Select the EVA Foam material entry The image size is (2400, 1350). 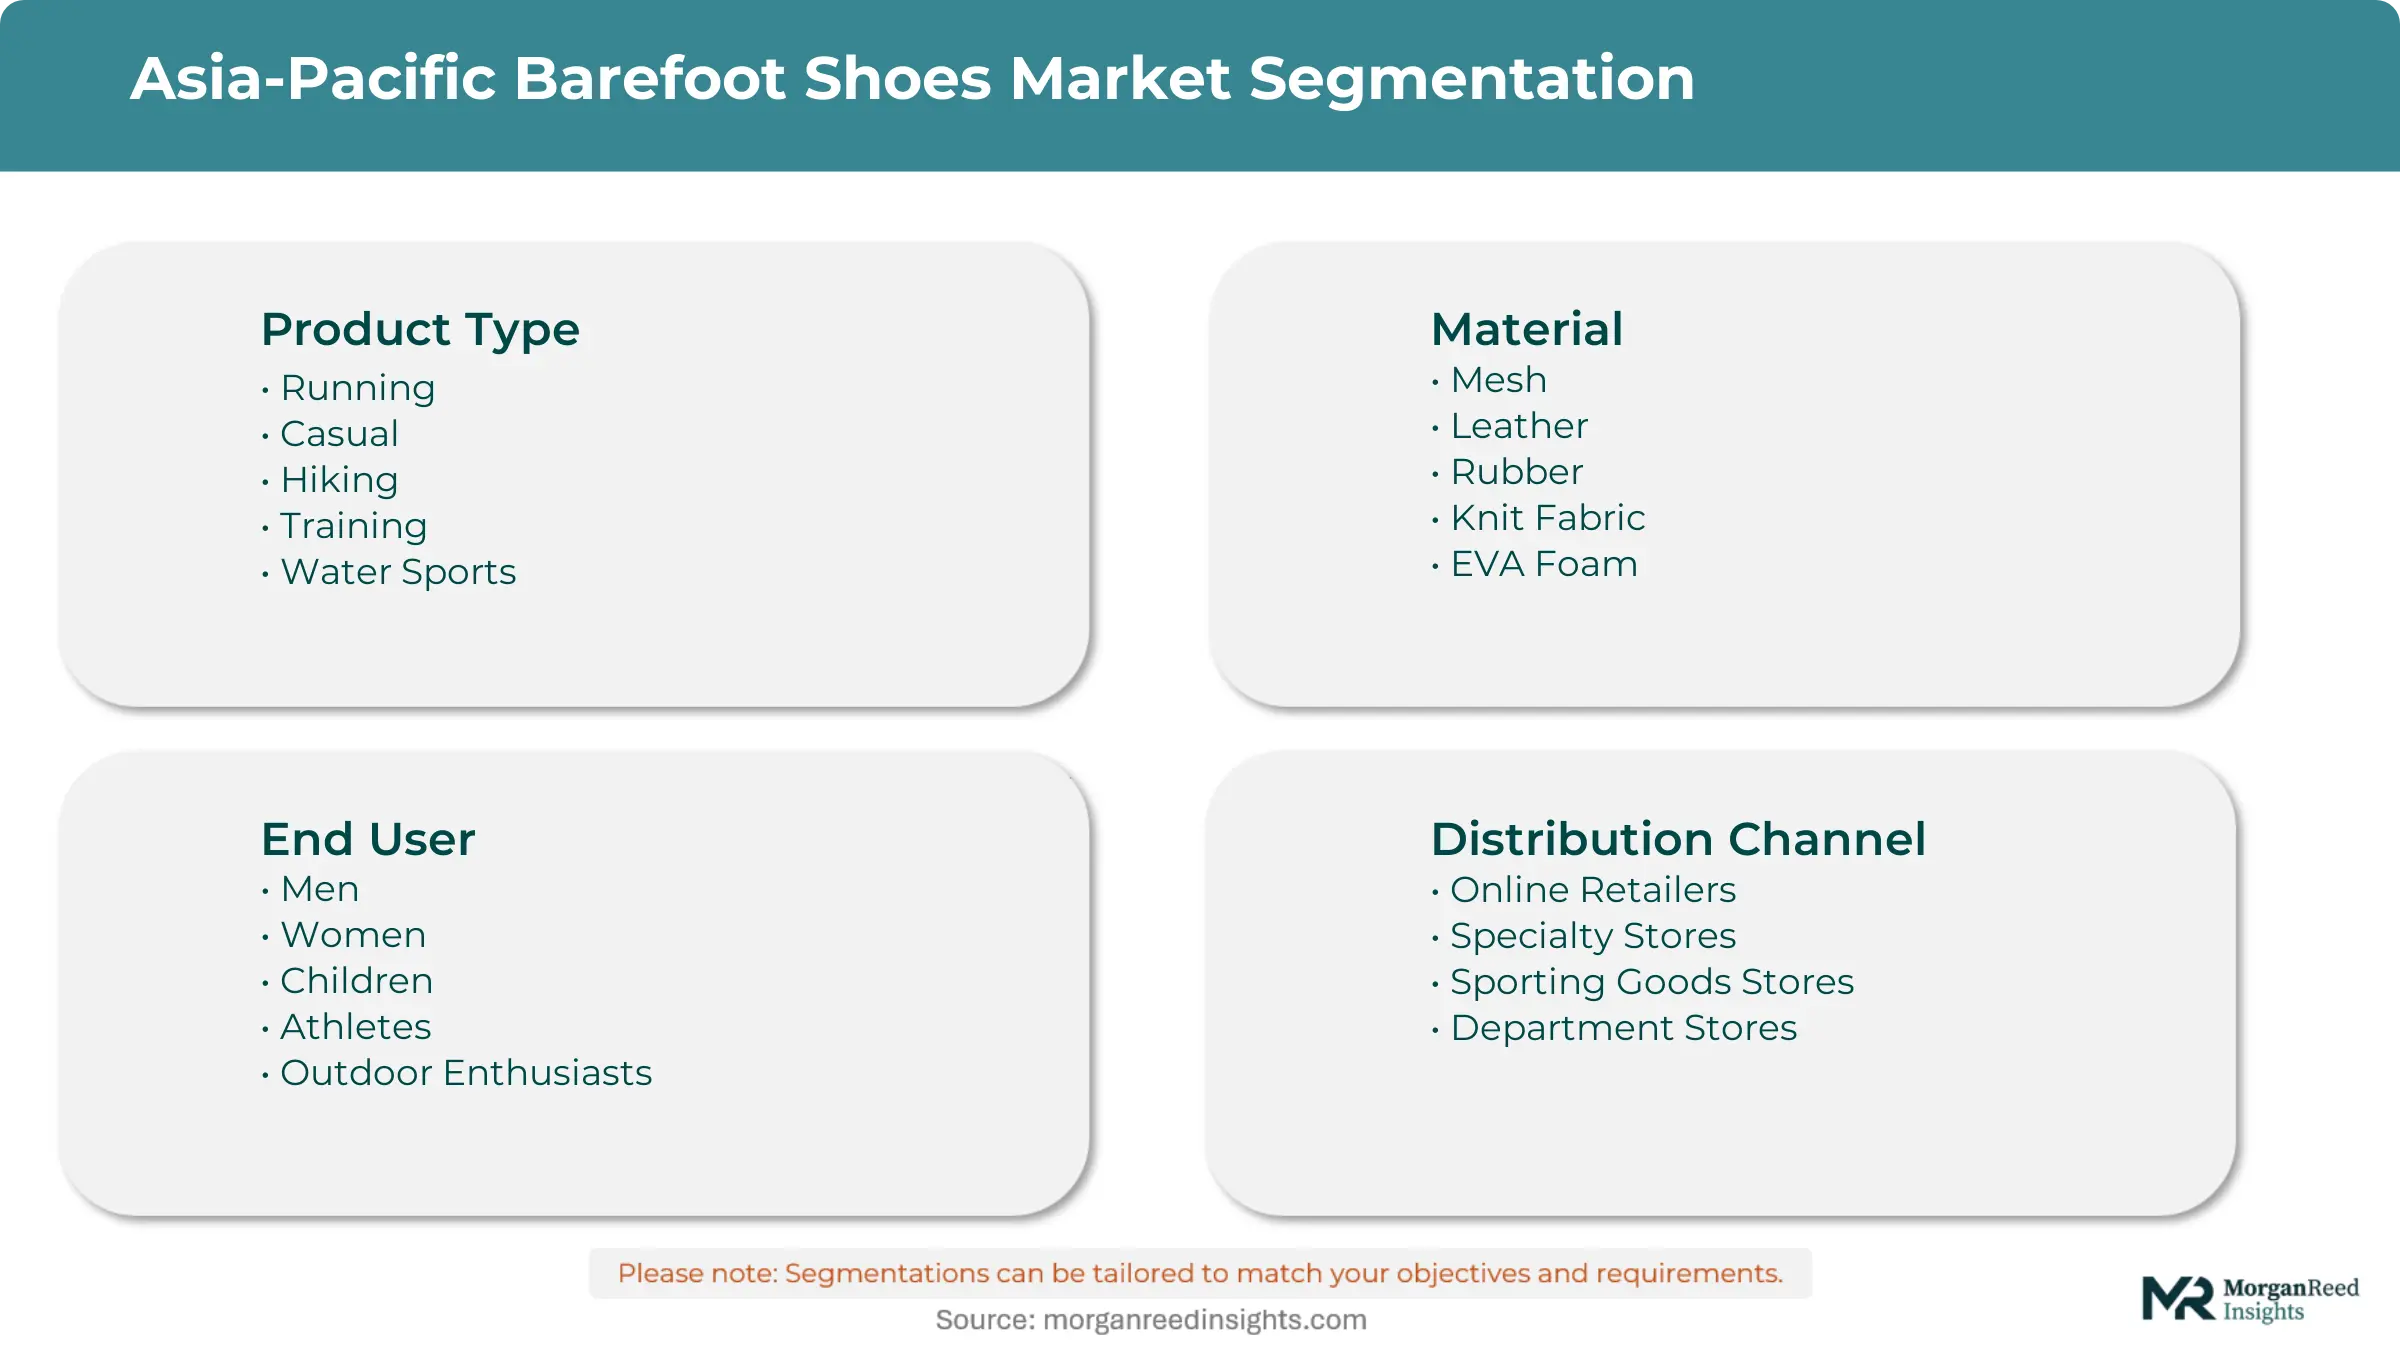pos(1543,564)
